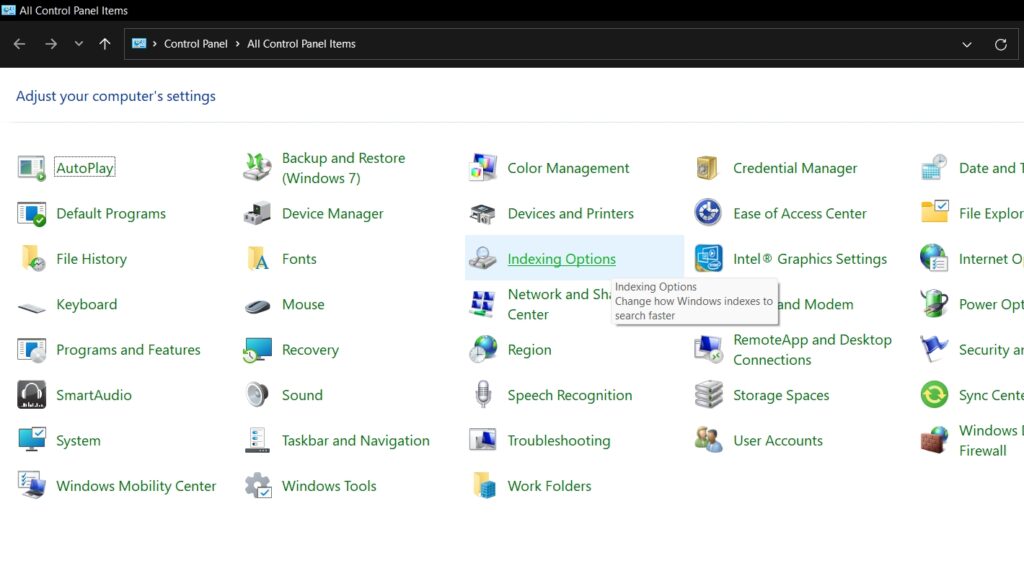
Task: Click the Speech Recognition microphone icon
Action: 483,394
